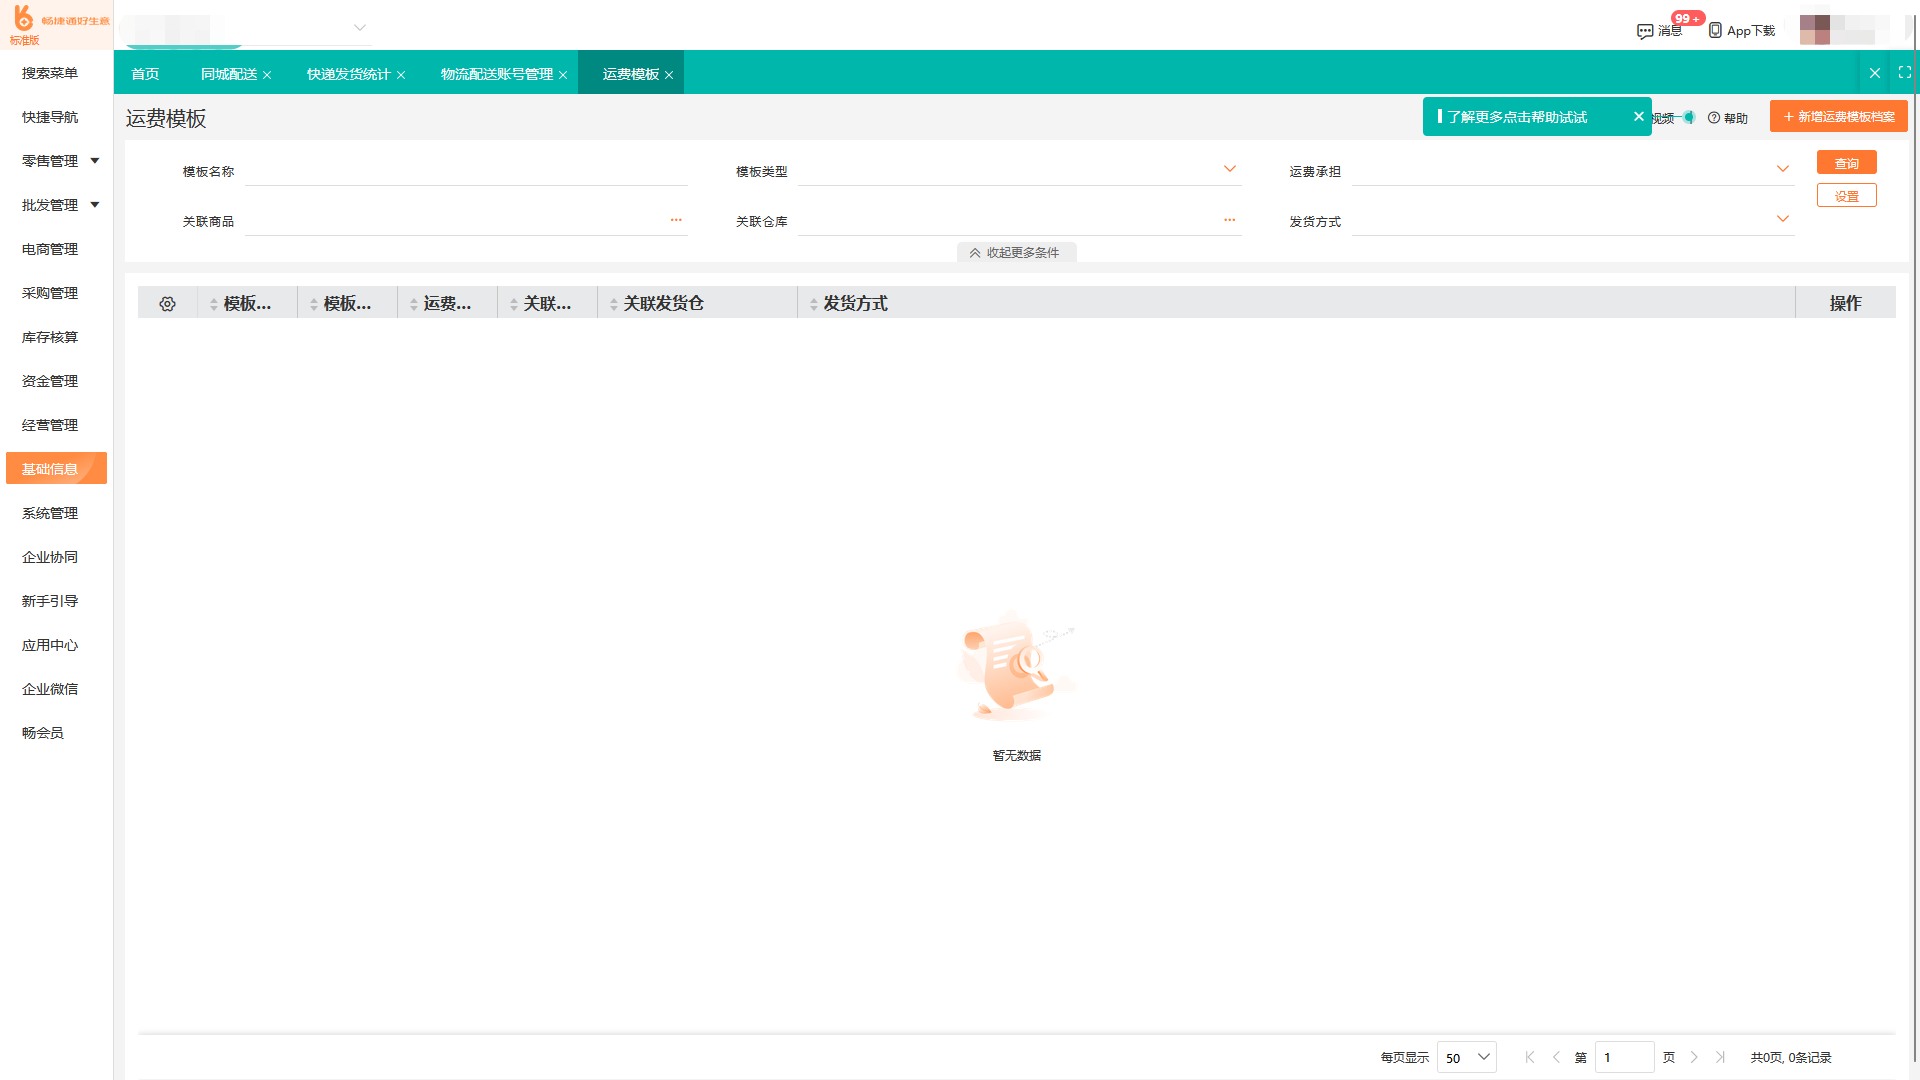The height and width of the screenshot is (1080, 1920).
Task: Click the settings 设置 icon
Action: (1846, 196)
